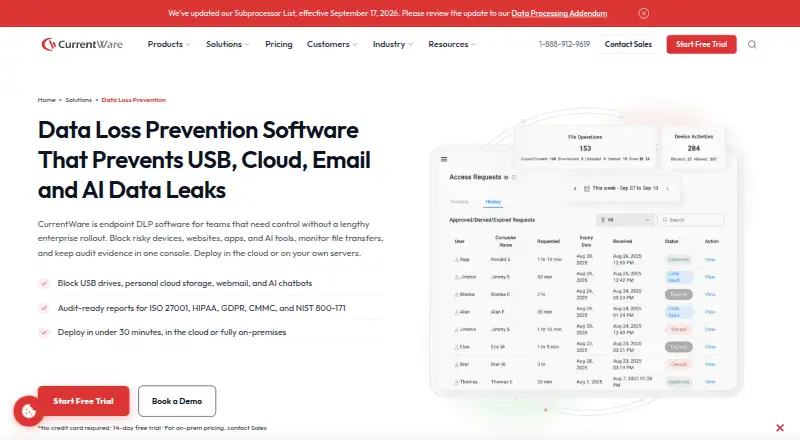Click the checkmark beside 'Deploy in under 30 minutes'

44,332
